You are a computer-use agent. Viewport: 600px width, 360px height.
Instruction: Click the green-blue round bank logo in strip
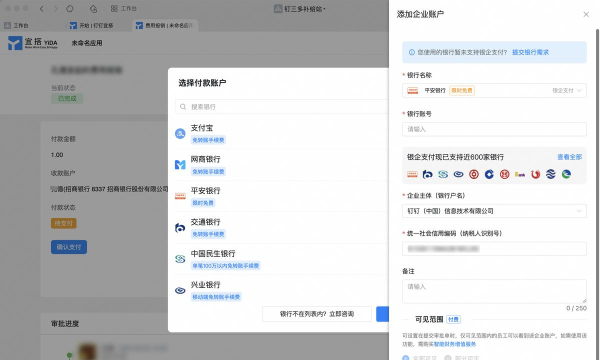click(x=566, y=174)
